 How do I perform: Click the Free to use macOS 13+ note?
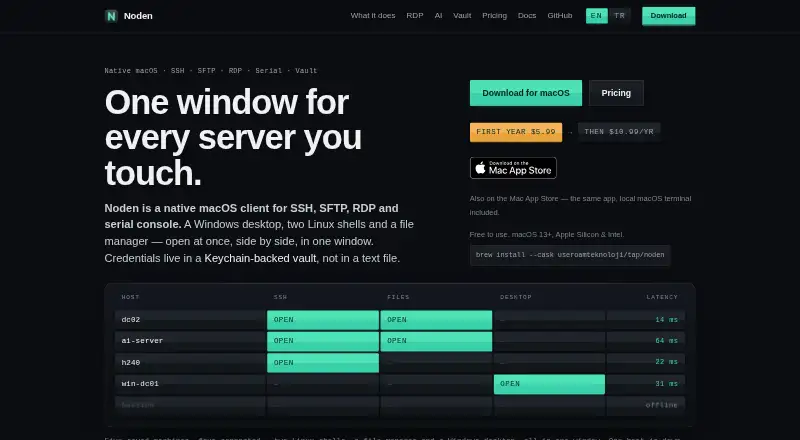tap(547, 235)
